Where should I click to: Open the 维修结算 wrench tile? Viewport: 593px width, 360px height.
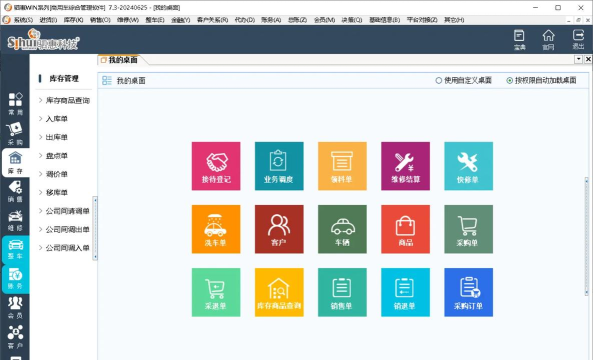coord(405,166)
